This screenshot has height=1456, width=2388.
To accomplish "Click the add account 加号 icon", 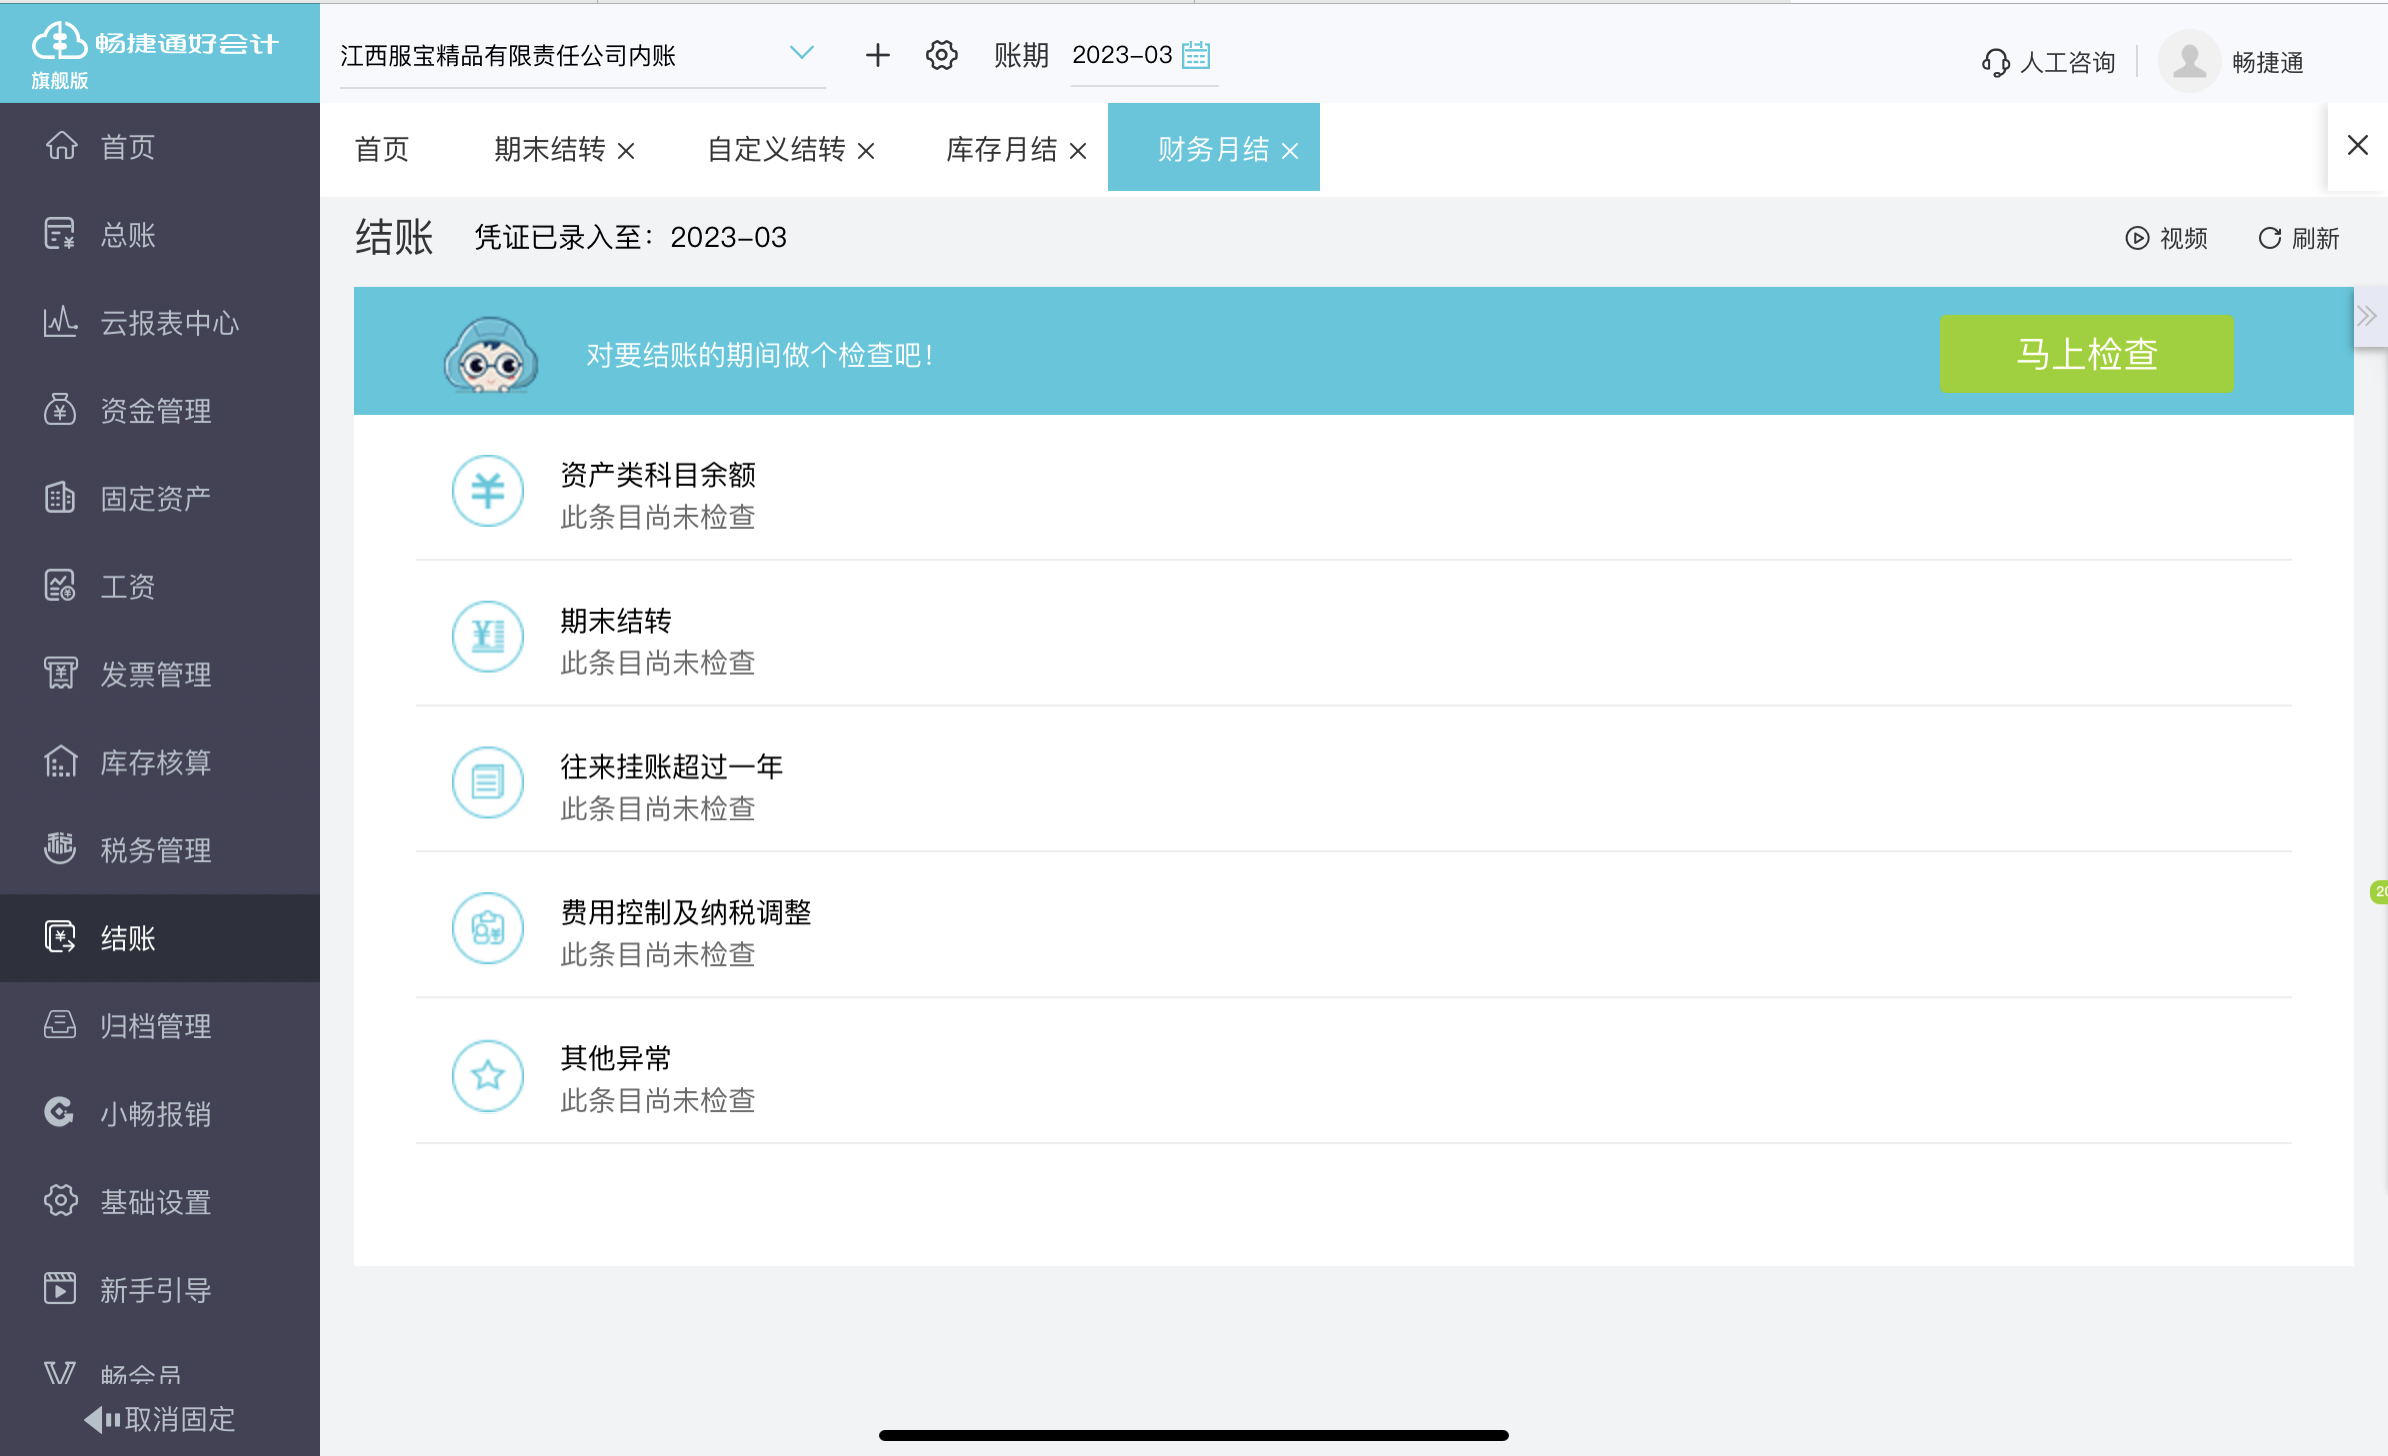I will tap(877, 55).
